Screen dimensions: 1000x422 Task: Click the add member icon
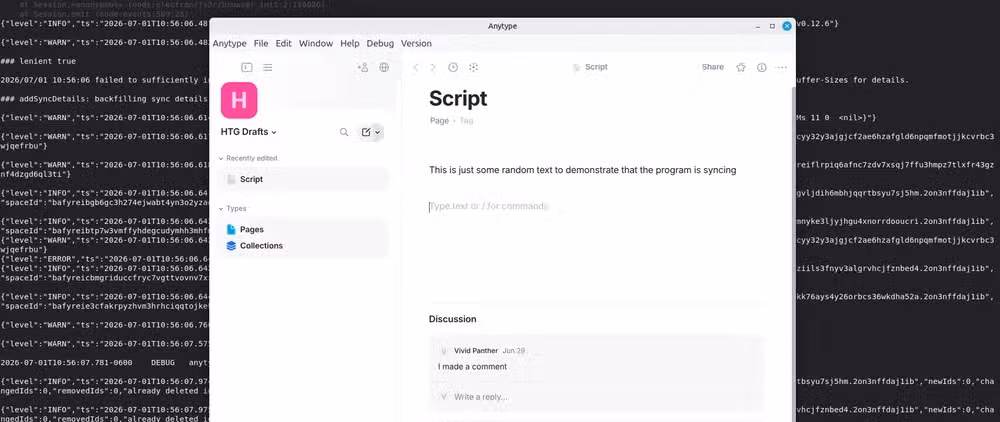coord(363,67)
